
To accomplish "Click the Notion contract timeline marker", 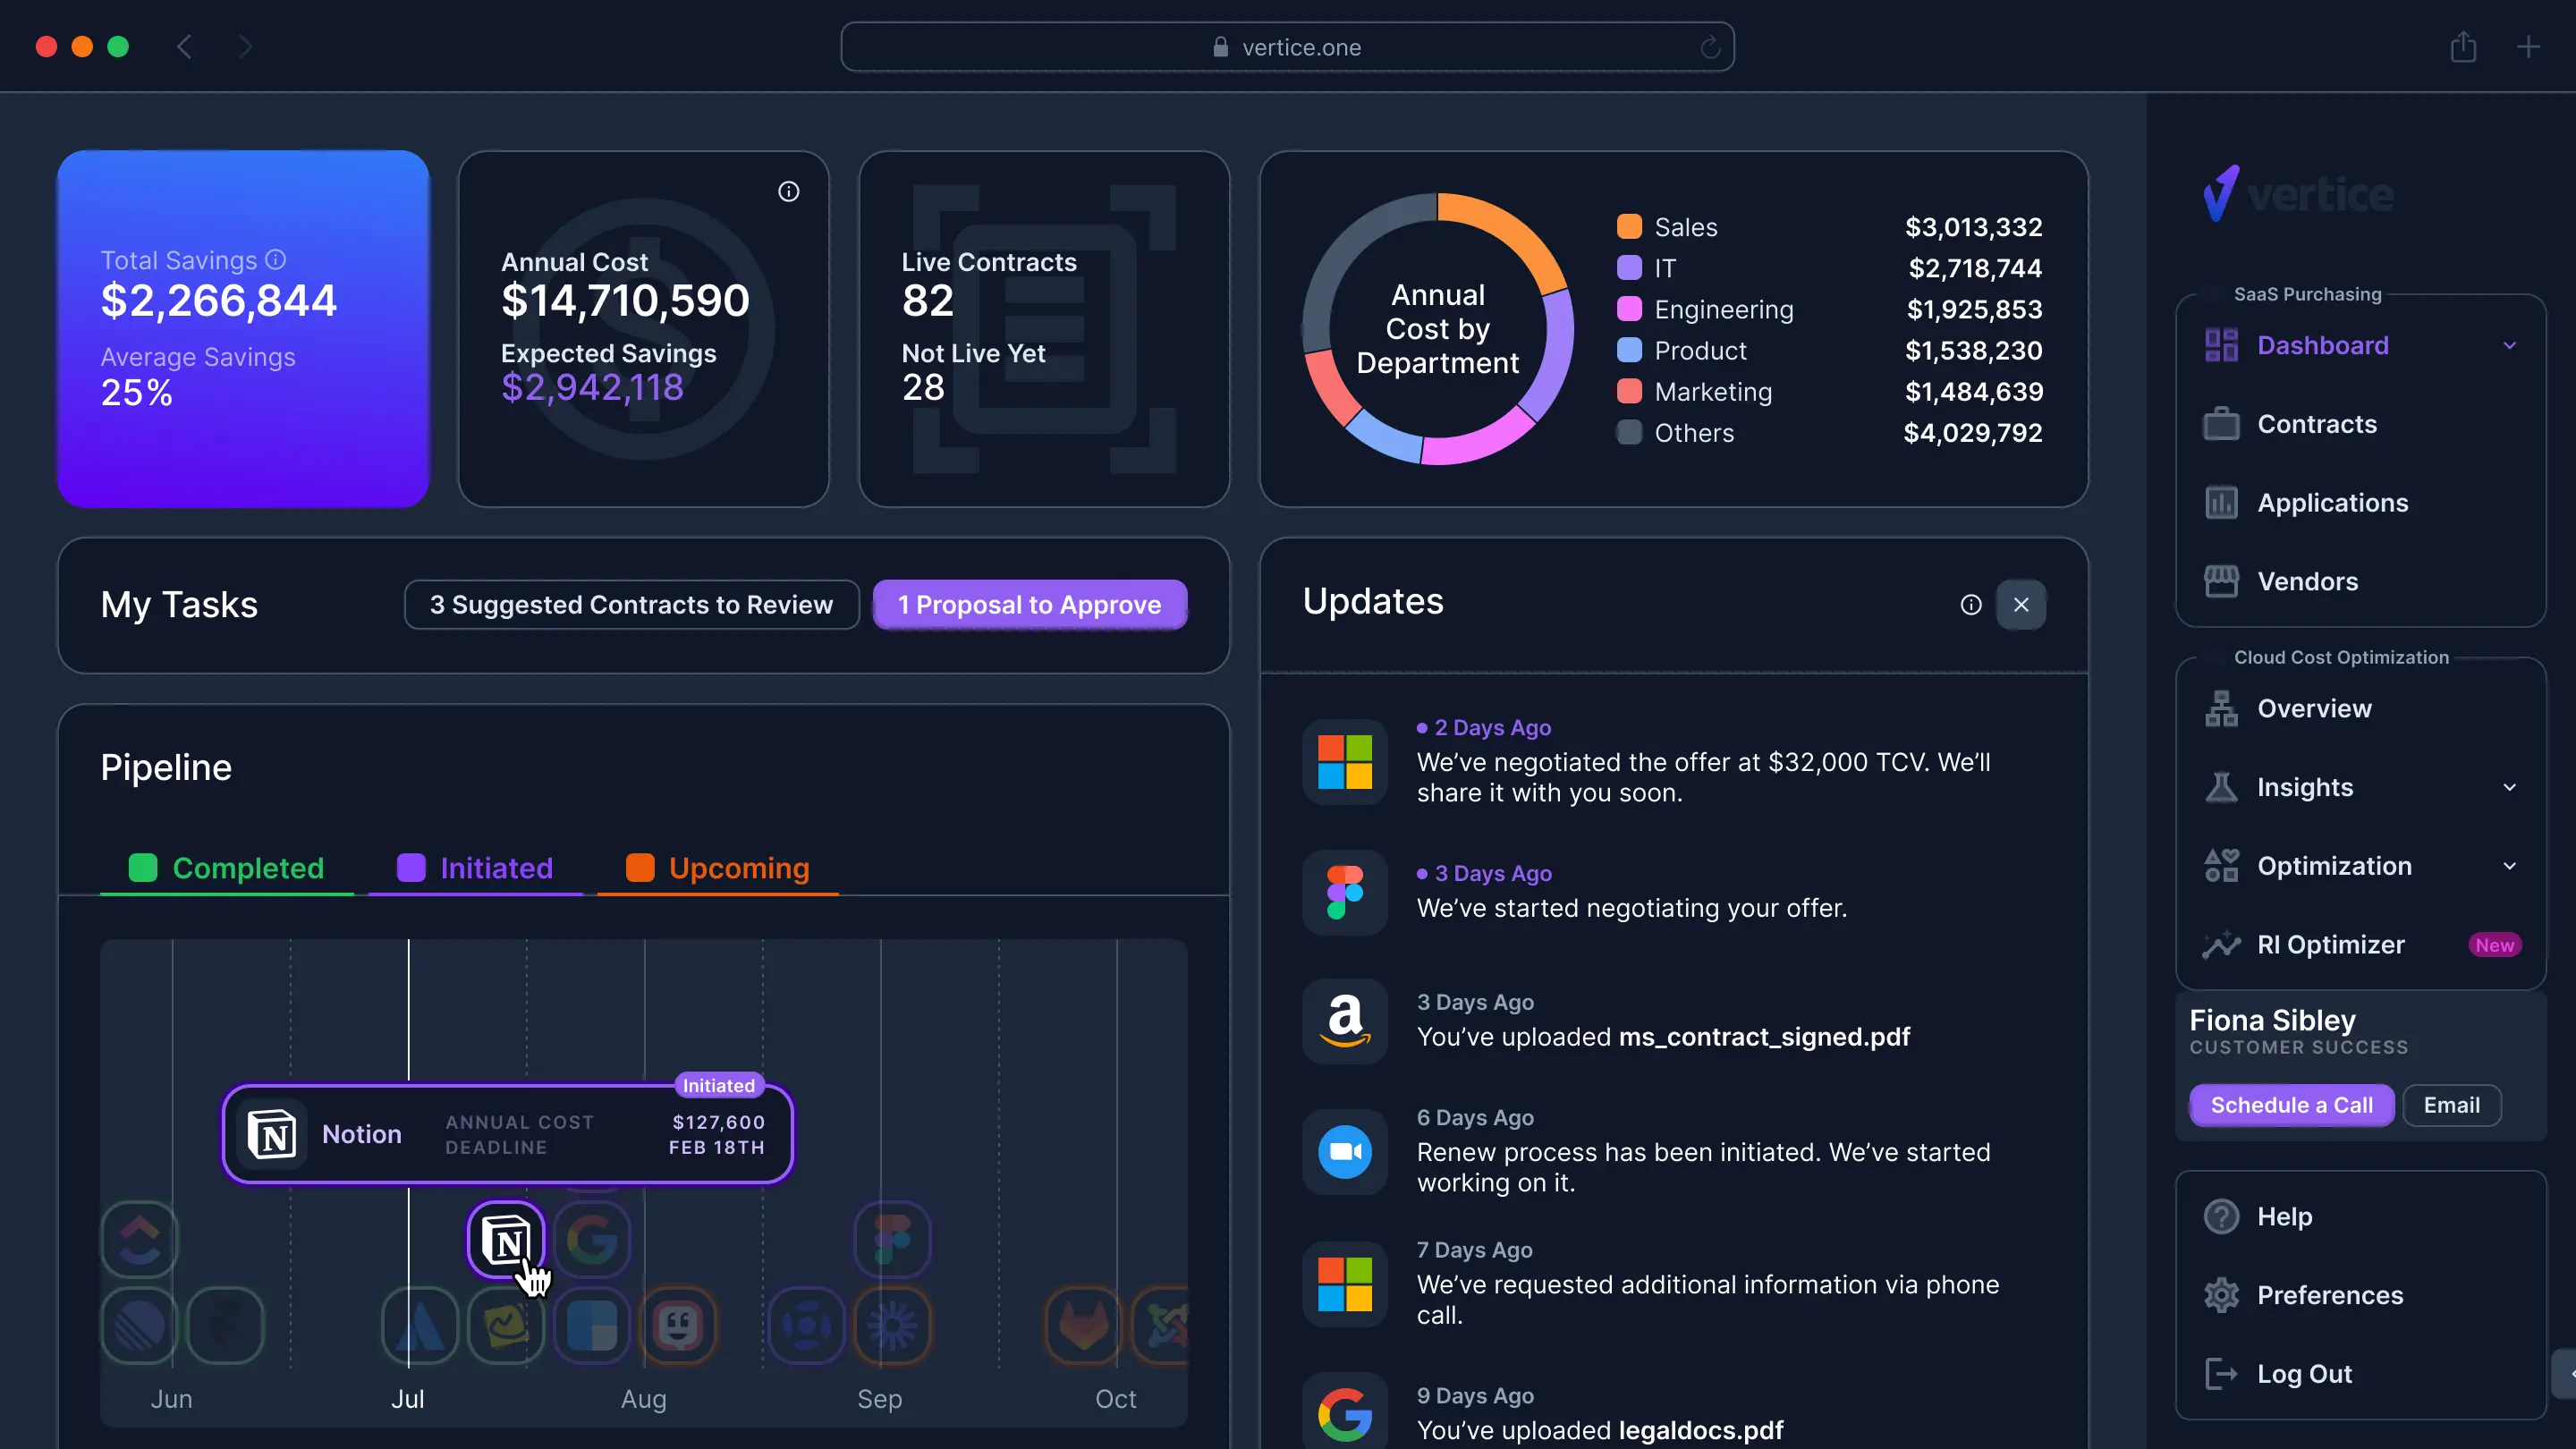I will pos(506,1239).
